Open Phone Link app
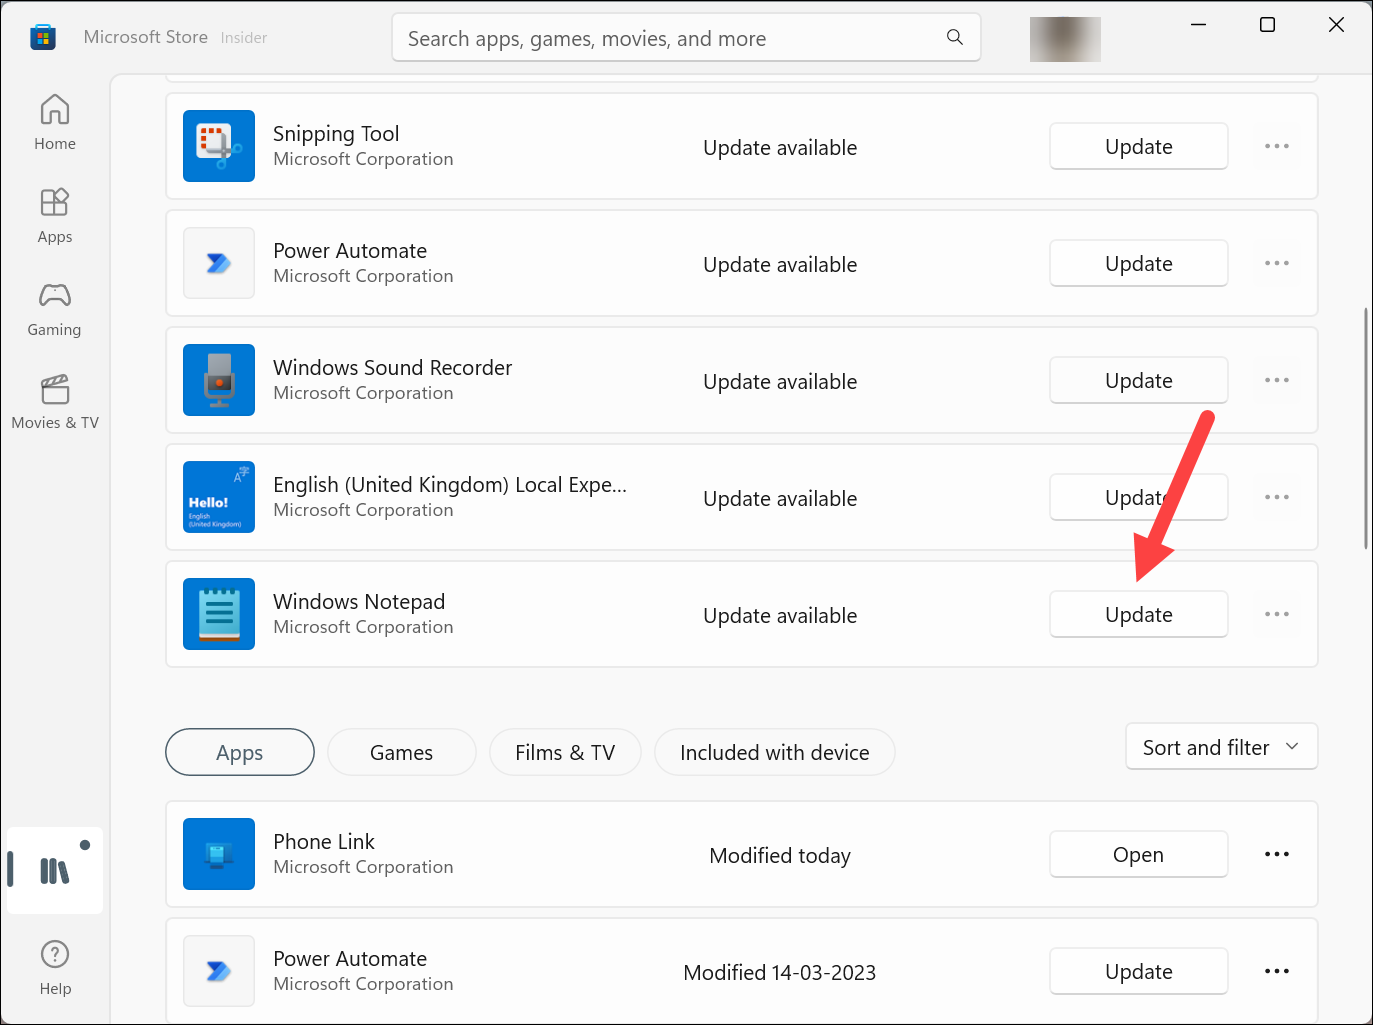This screenshot has height=1025, width=1373. (1139, 854)
